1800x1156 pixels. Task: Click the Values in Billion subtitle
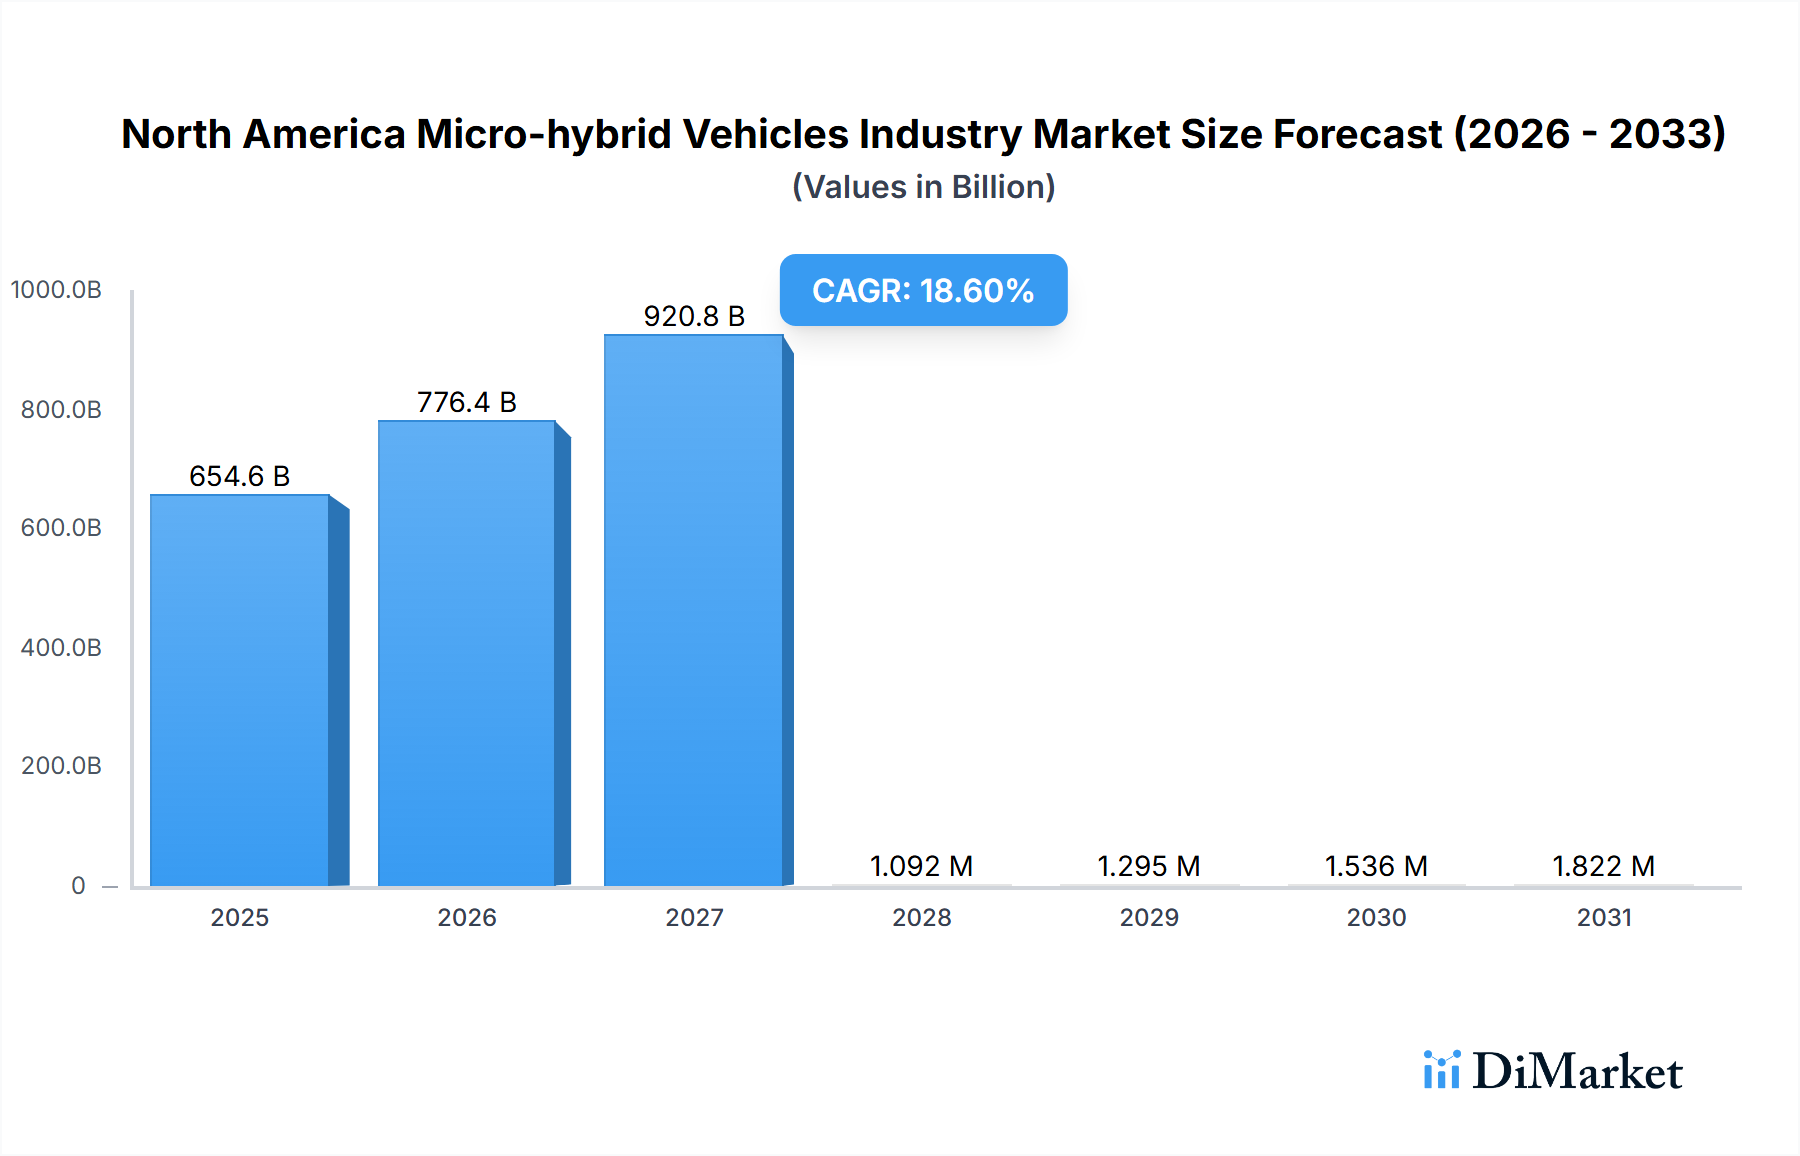click(x=922, y=186)
